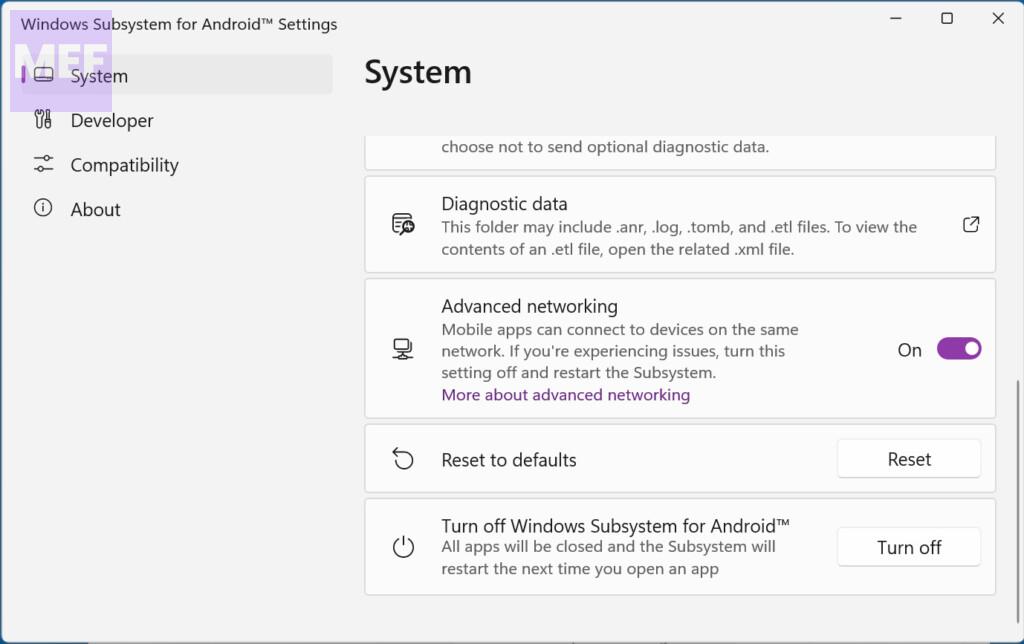
Task: Click the Diagnostic data icon
Action: click(x=403, y=224)
